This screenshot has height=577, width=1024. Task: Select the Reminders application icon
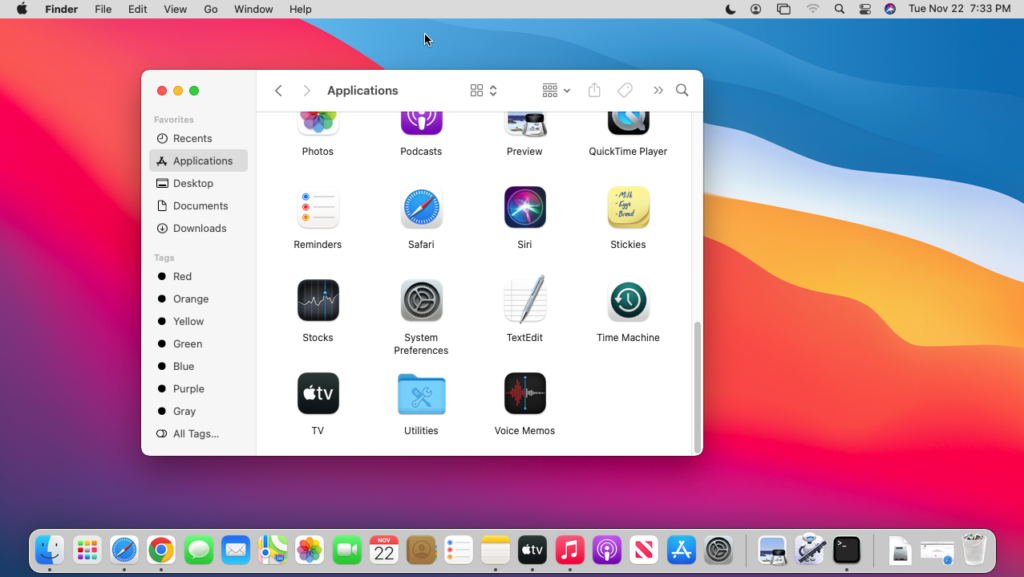[x=318, y=208]
